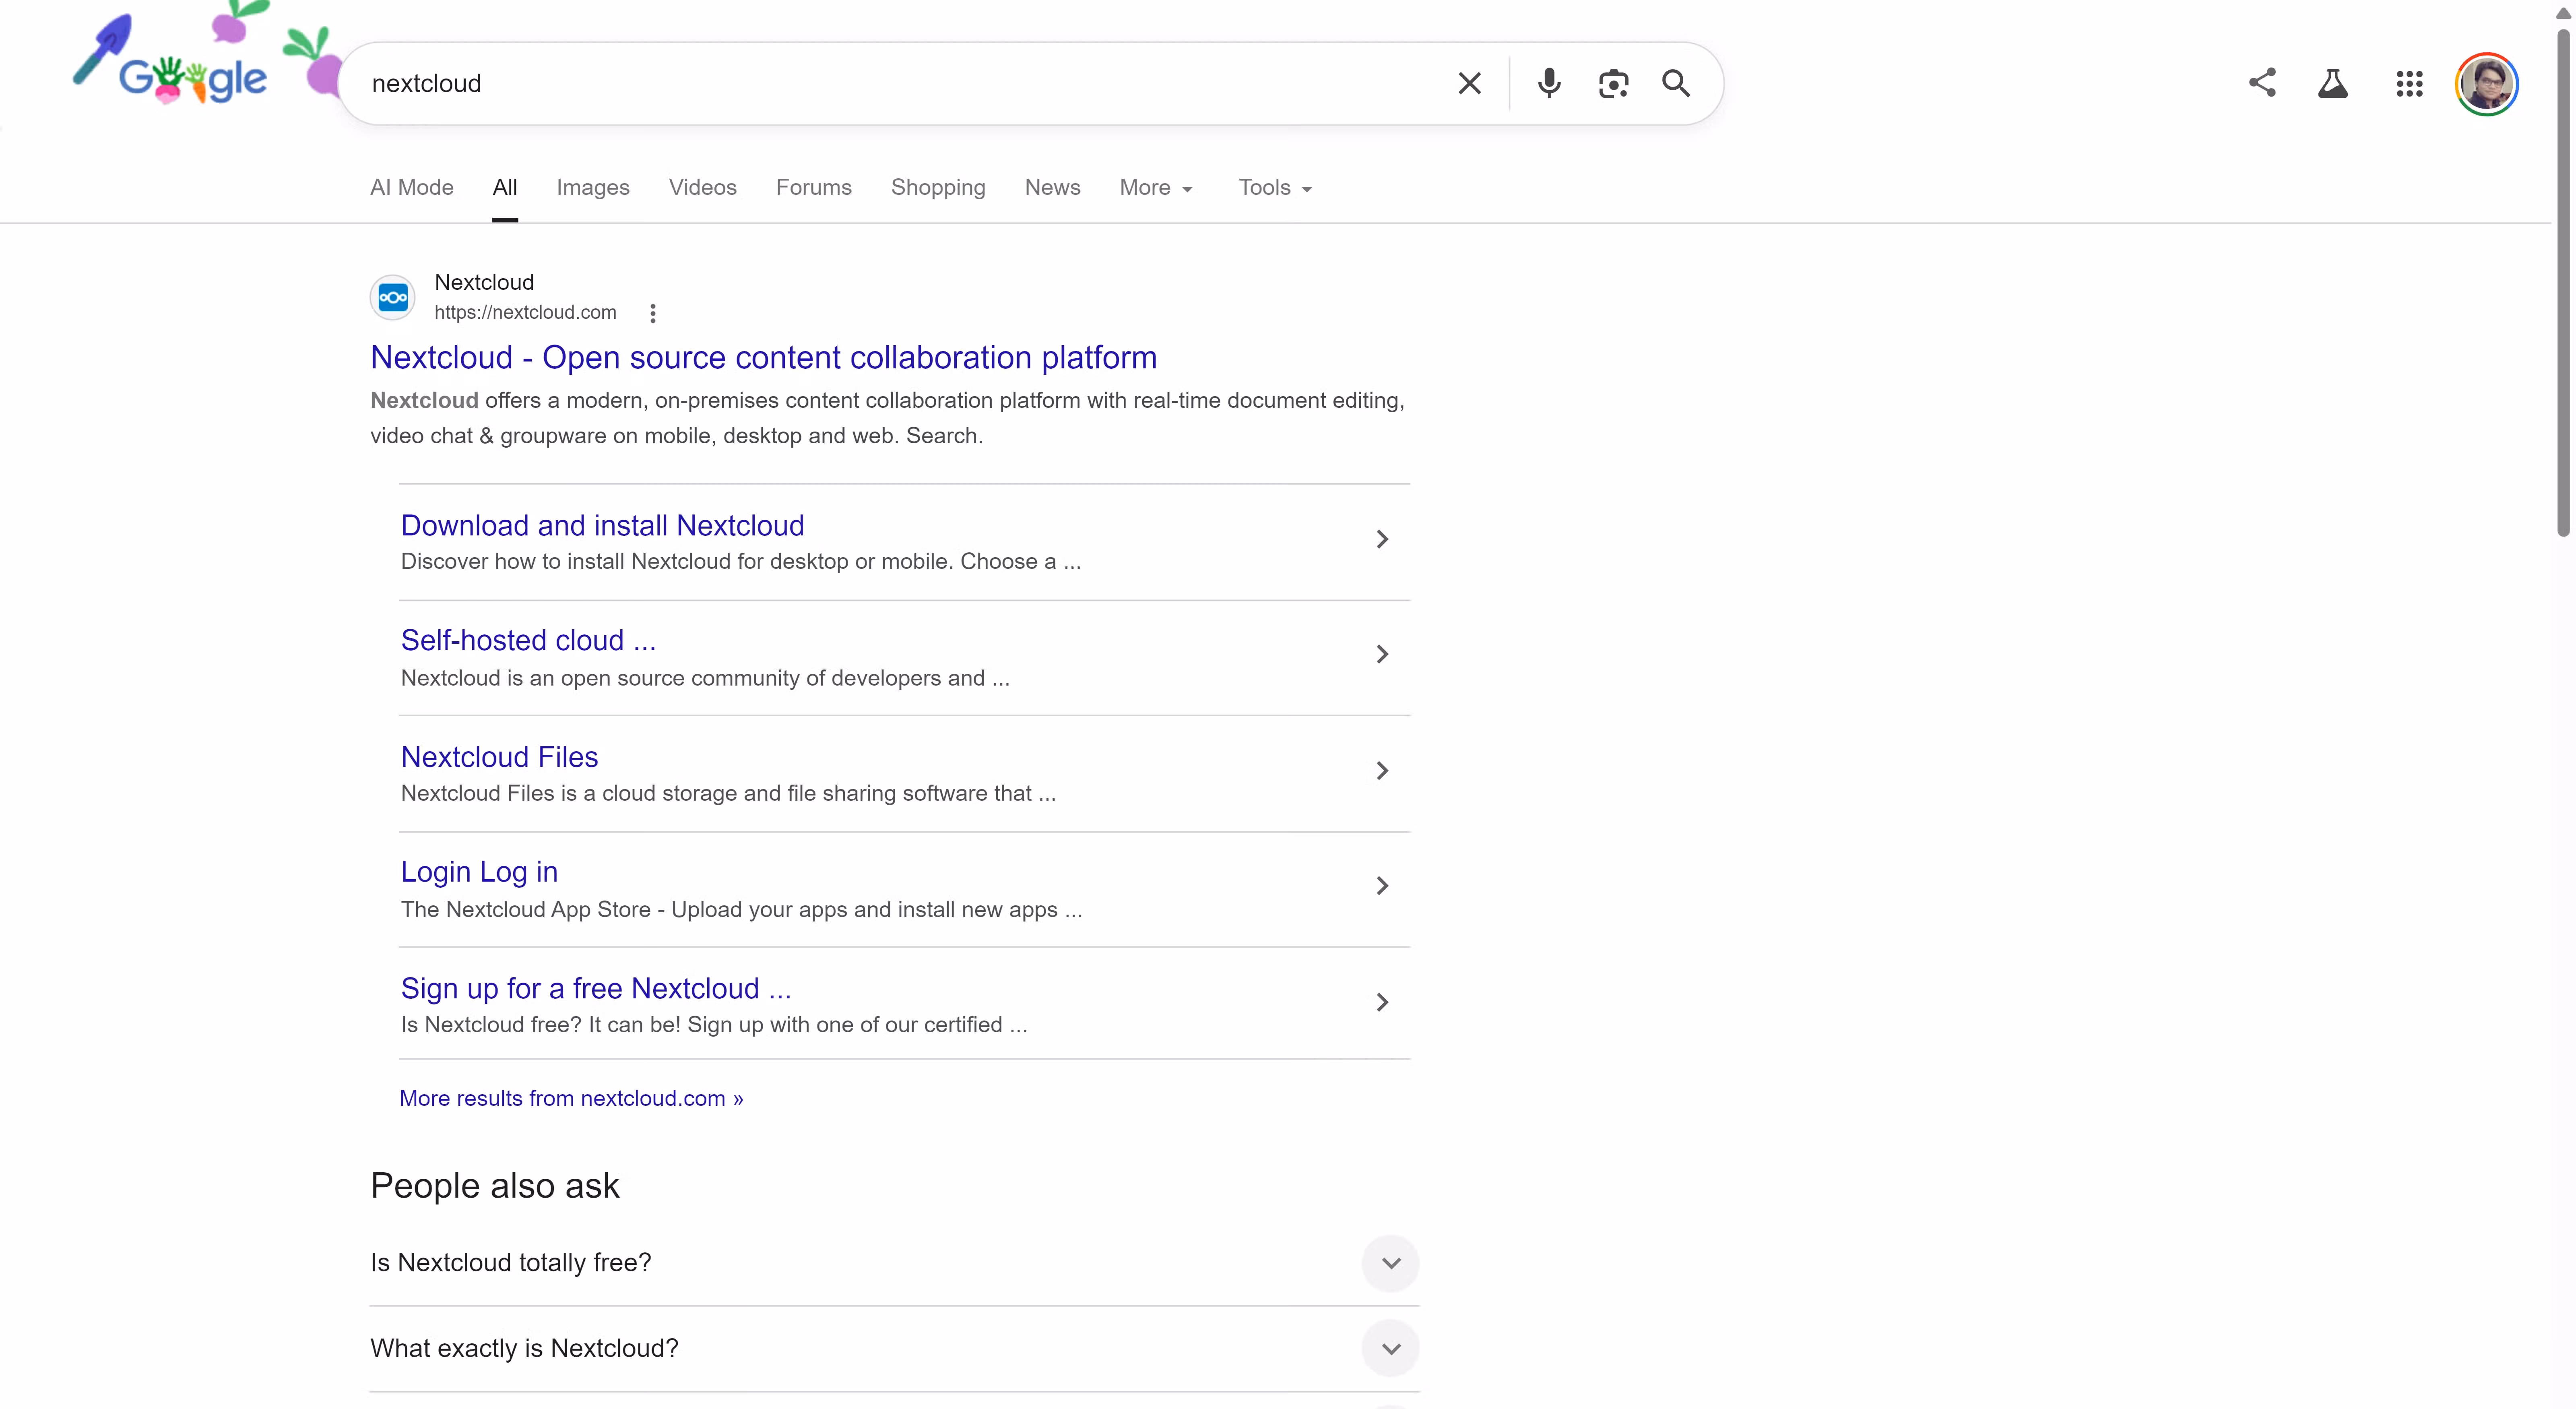2576x1409 pixels.
Task: Clear the search box with the X icon
Action: (1469, 83)
